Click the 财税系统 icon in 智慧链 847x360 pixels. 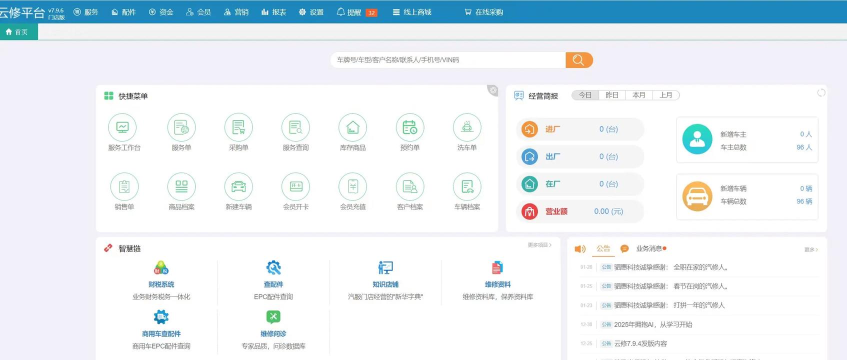pos(161,268)
